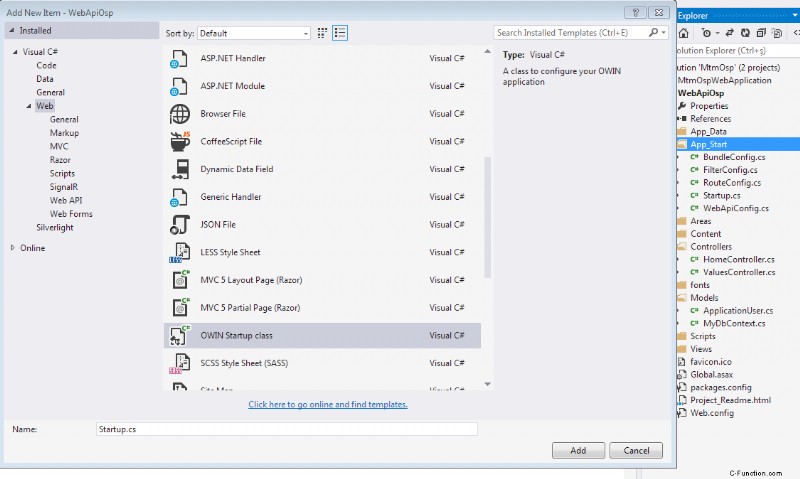Image resolution: width=800 pixels, height=479 pixels.
Task: Switch to small icons list view
Action: pos(340,33)
